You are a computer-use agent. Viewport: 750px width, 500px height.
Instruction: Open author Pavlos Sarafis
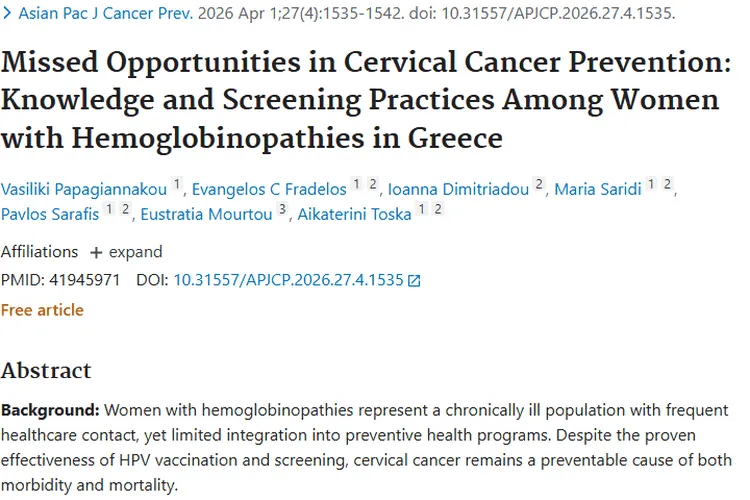pos(50,214)
